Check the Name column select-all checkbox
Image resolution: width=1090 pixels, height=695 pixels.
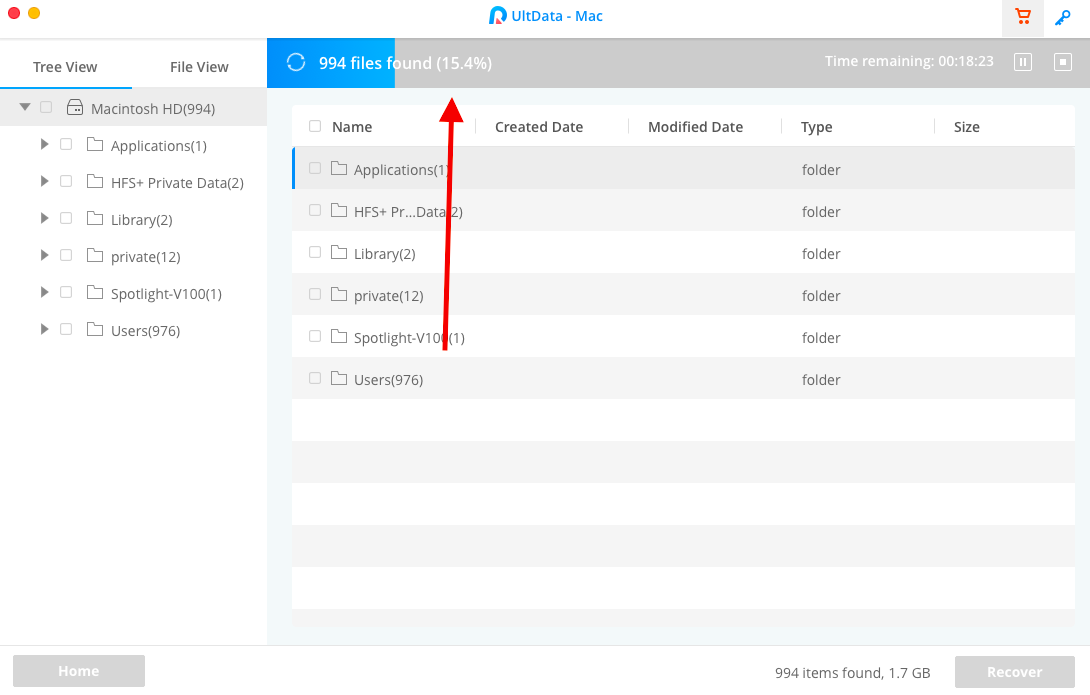pos(315,126)
